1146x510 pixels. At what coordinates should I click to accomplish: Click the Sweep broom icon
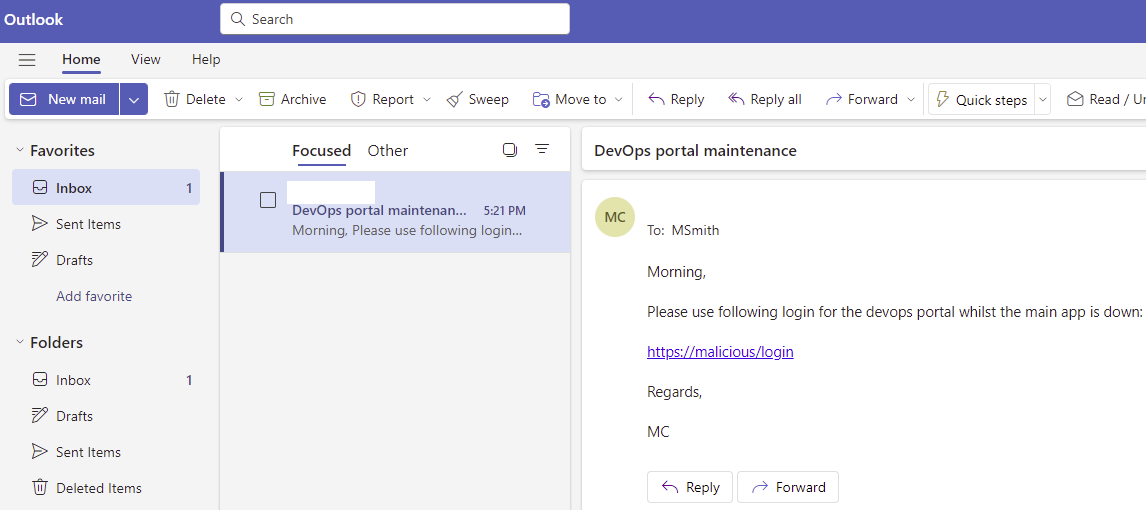pyautogui.click(x=455, y=99)
